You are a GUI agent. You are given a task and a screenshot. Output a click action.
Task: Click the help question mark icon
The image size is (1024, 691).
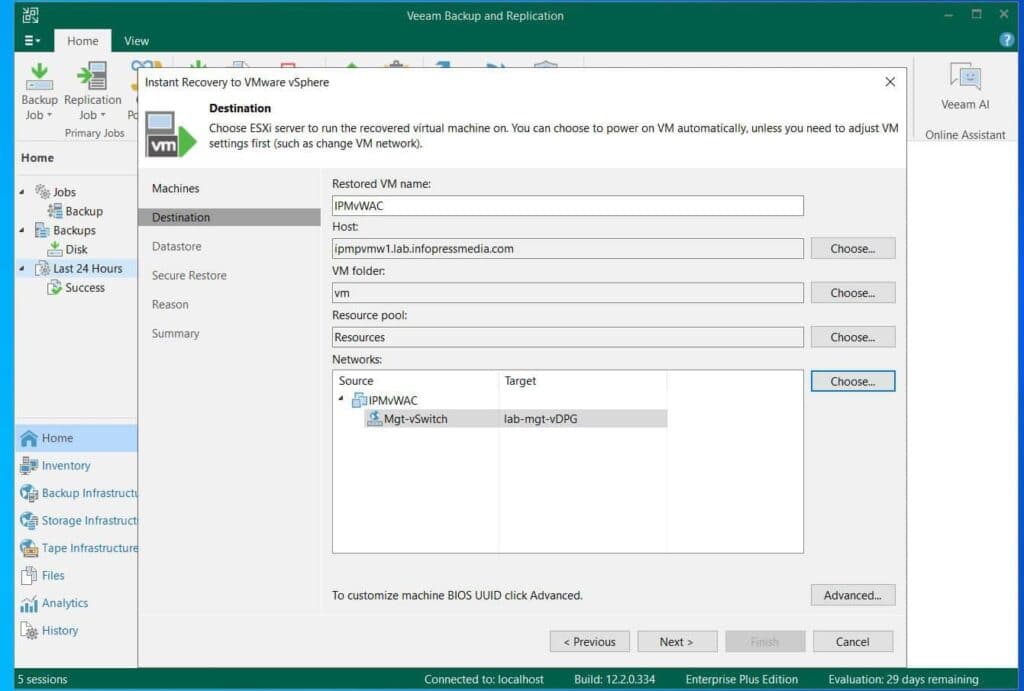coord(1006,40)
